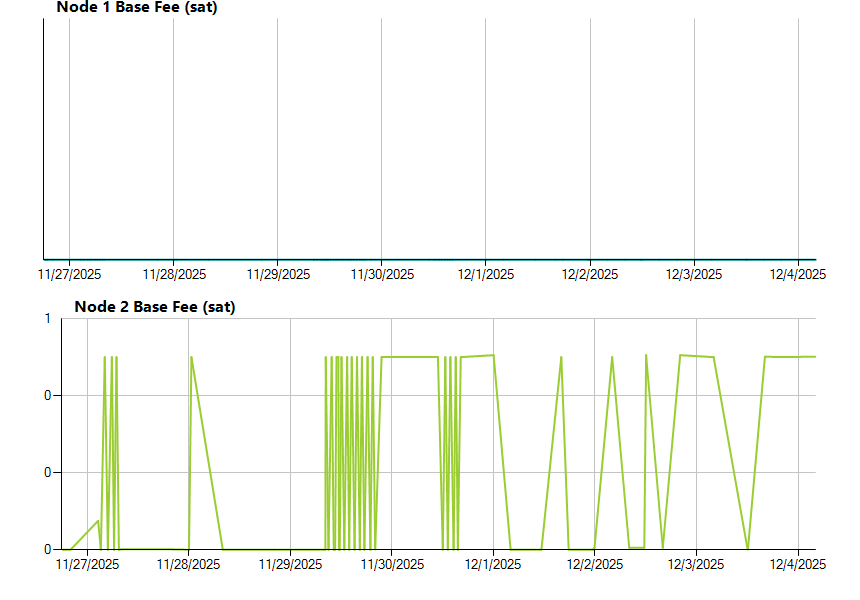Click the Node 2 line's right end past 12/4/2025
The height and width of the screenshot is (600, 860).
814,357
